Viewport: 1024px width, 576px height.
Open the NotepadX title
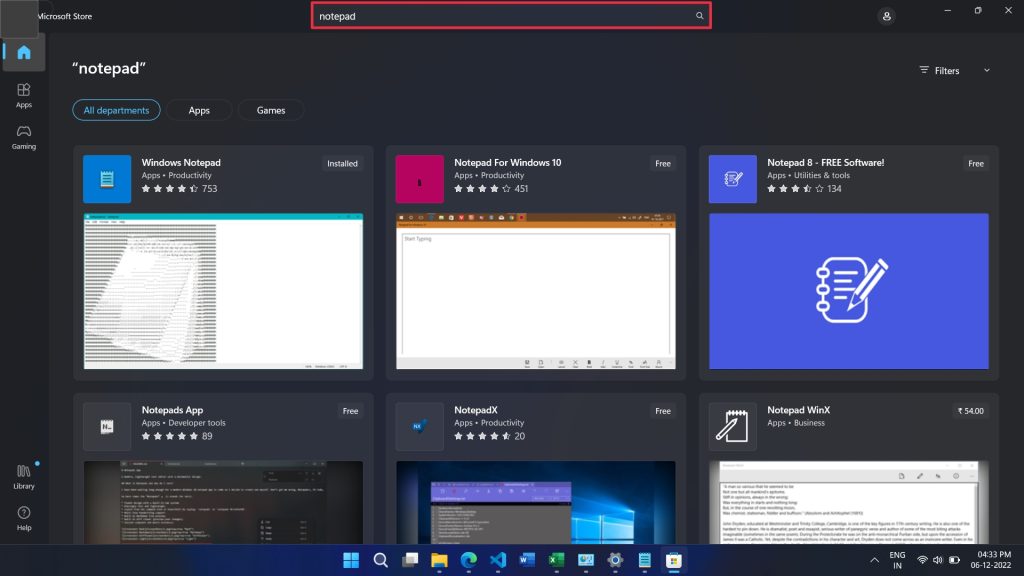click(475, 410)
